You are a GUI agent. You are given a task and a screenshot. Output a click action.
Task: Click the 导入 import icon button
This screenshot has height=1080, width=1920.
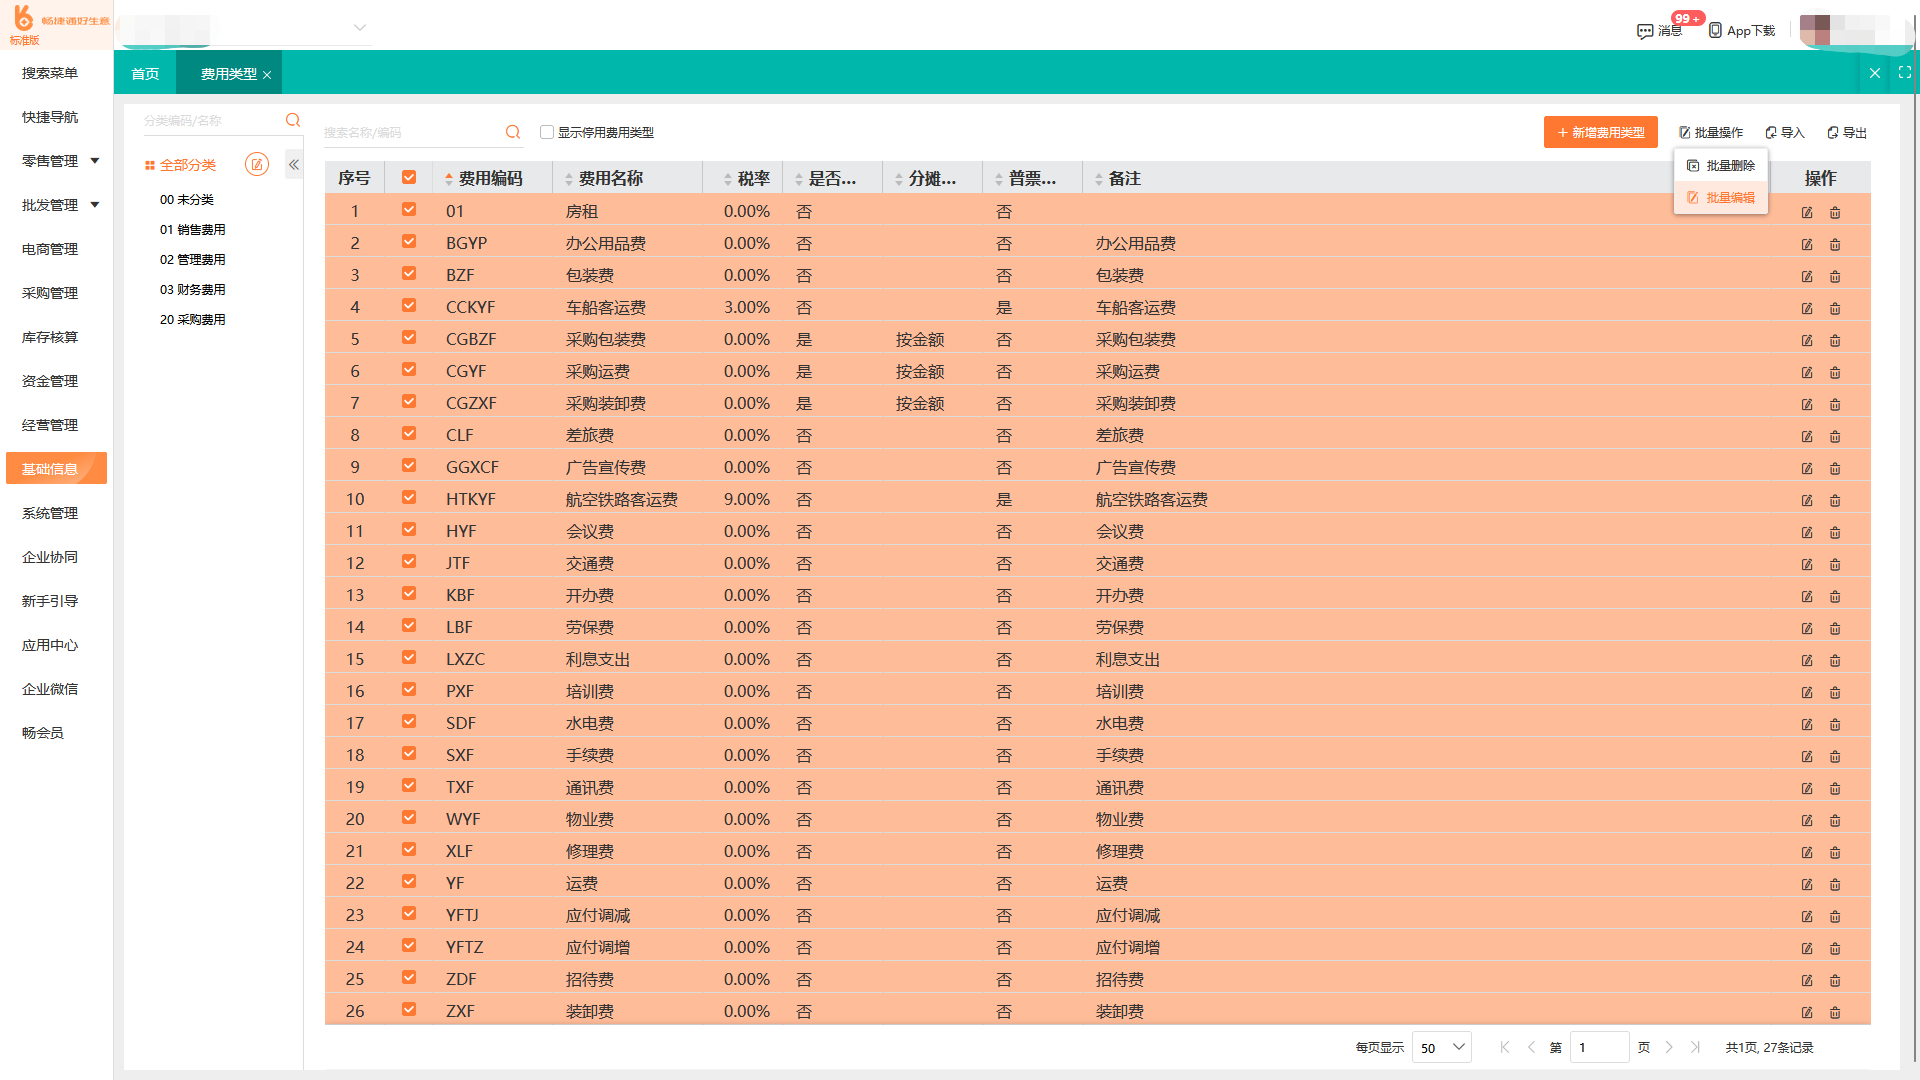click(1785, 131)
